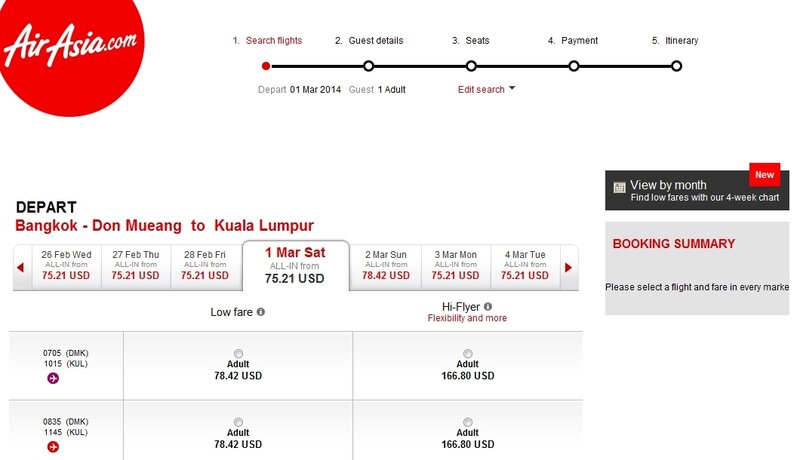This screenshot has width=800, height=460.
Task: Select Low fare 78.42 USD for 0705 flight
Action: [238, 353]
